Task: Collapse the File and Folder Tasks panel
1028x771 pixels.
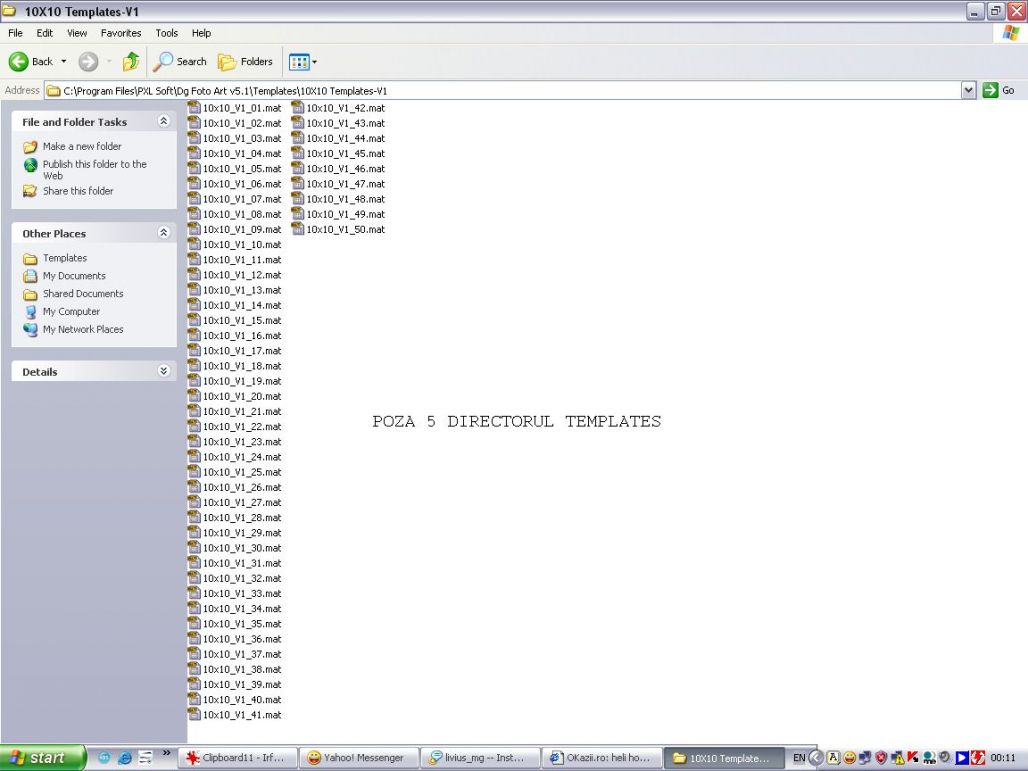Action: pos(164,122)
